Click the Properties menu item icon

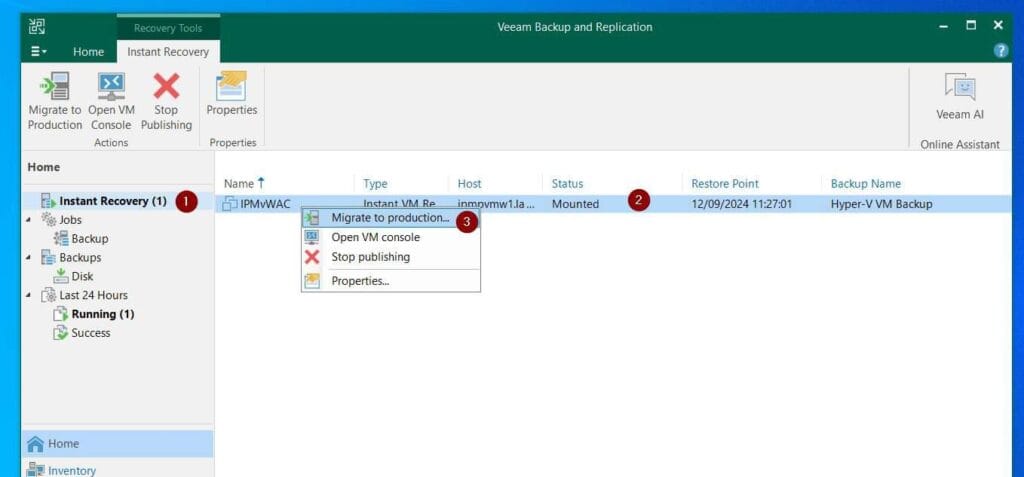[x=312, y=281]
